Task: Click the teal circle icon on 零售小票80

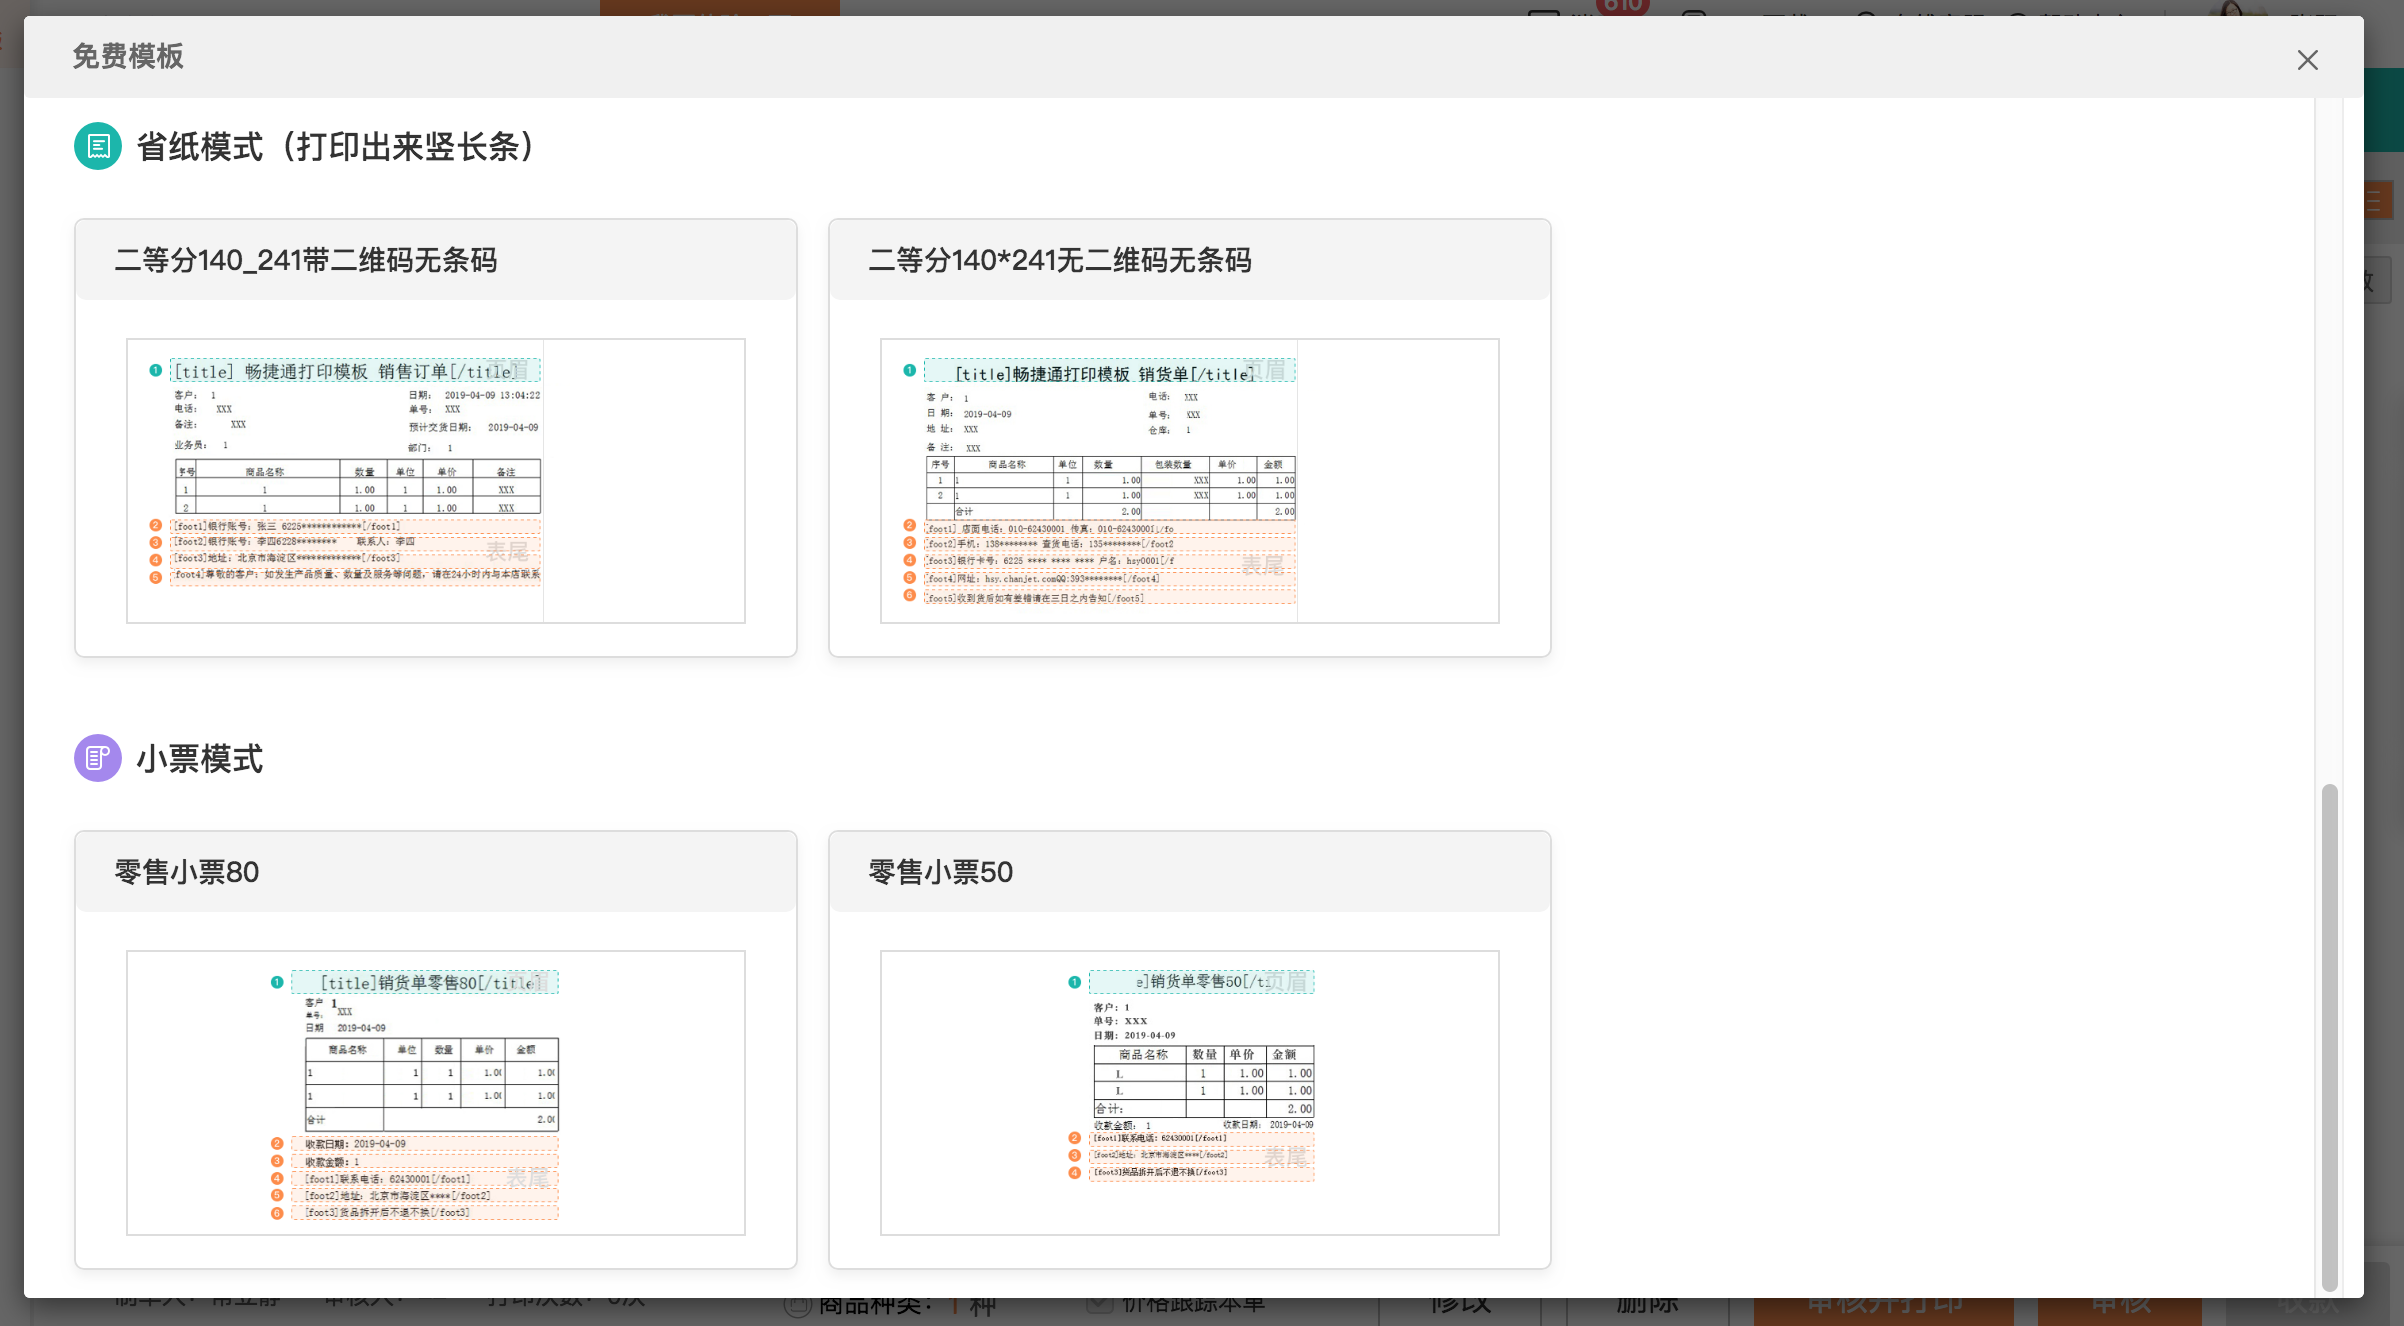Action: click(277, 981)
